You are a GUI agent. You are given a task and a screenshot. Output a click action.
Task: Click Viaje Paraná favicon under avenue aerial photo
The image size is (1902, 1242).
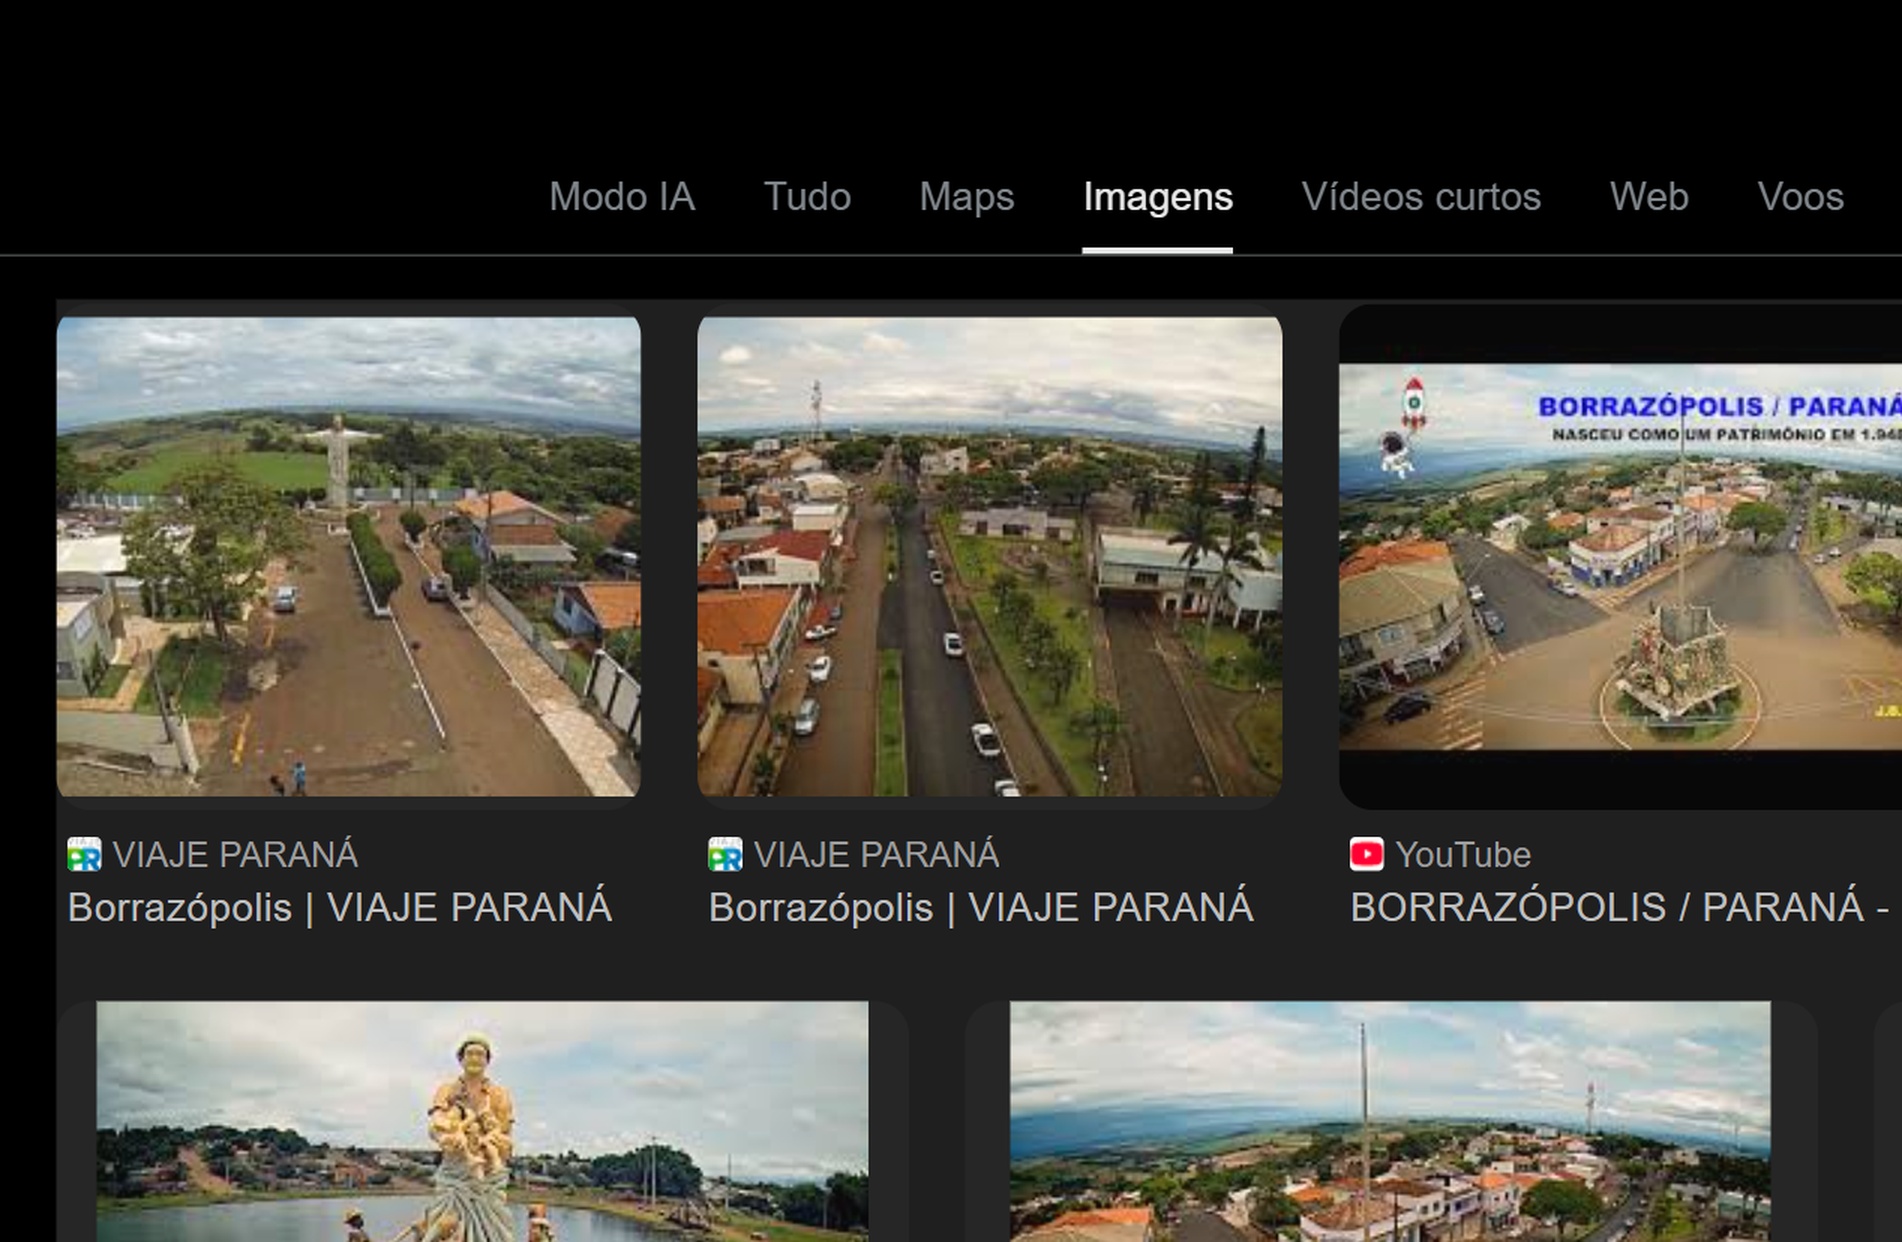tap(725, 854)
